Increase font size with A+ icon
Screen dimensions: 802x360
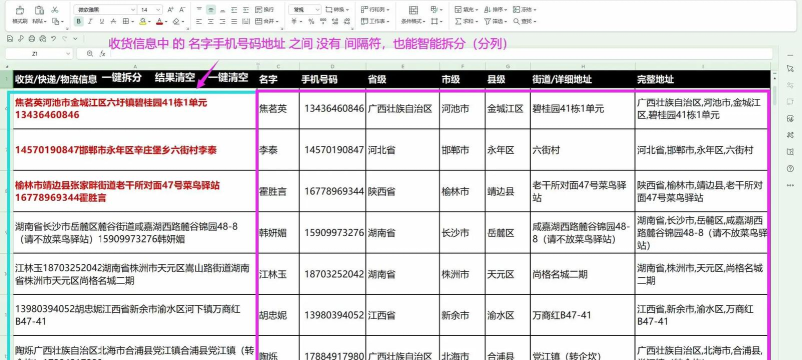[x=170, y=10]
